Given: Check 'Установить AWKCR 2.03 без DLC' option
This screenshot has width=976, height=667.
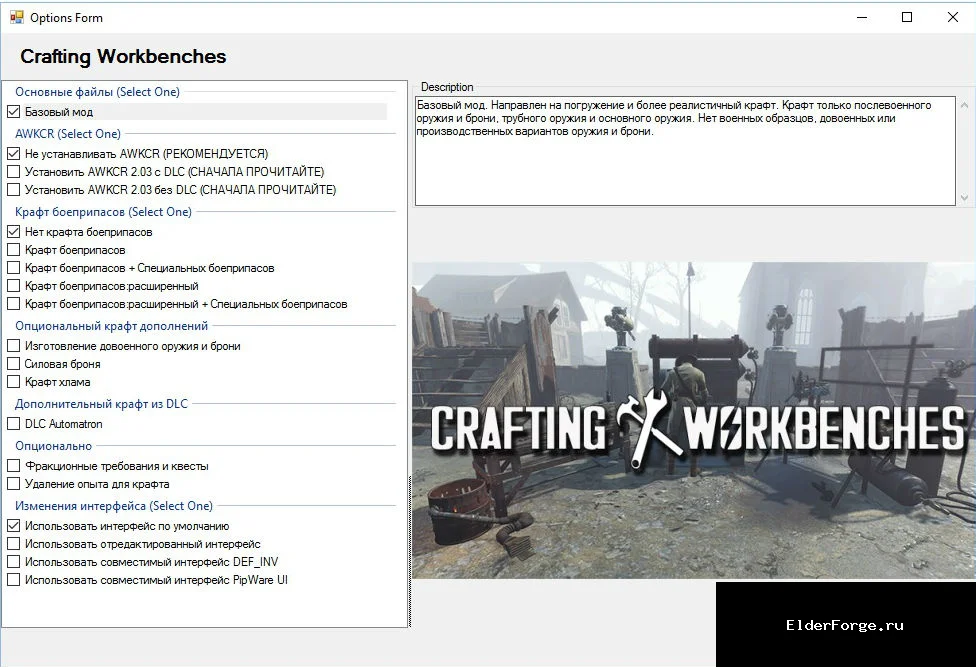Looking at the screenshot, I should [14, 190].
